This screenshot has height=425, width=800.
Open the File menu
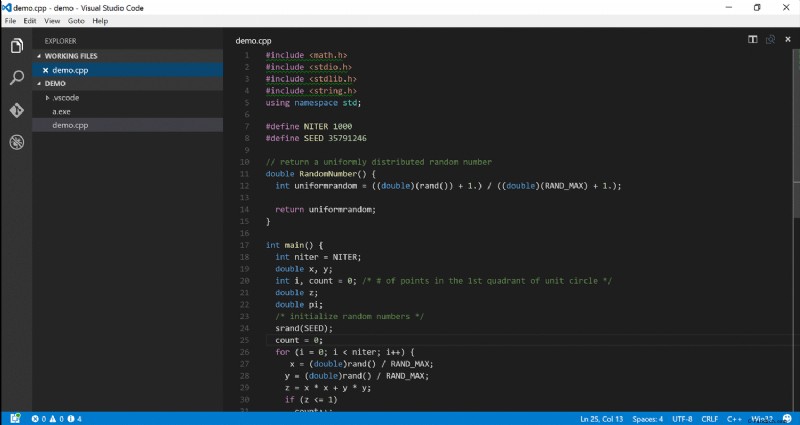click(x=10, y=20)
